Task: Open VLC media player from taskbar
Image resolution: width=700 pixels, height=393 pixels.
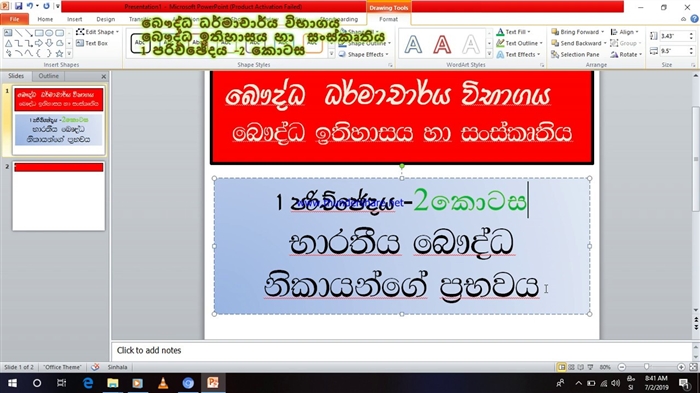Action: [163, 383]
